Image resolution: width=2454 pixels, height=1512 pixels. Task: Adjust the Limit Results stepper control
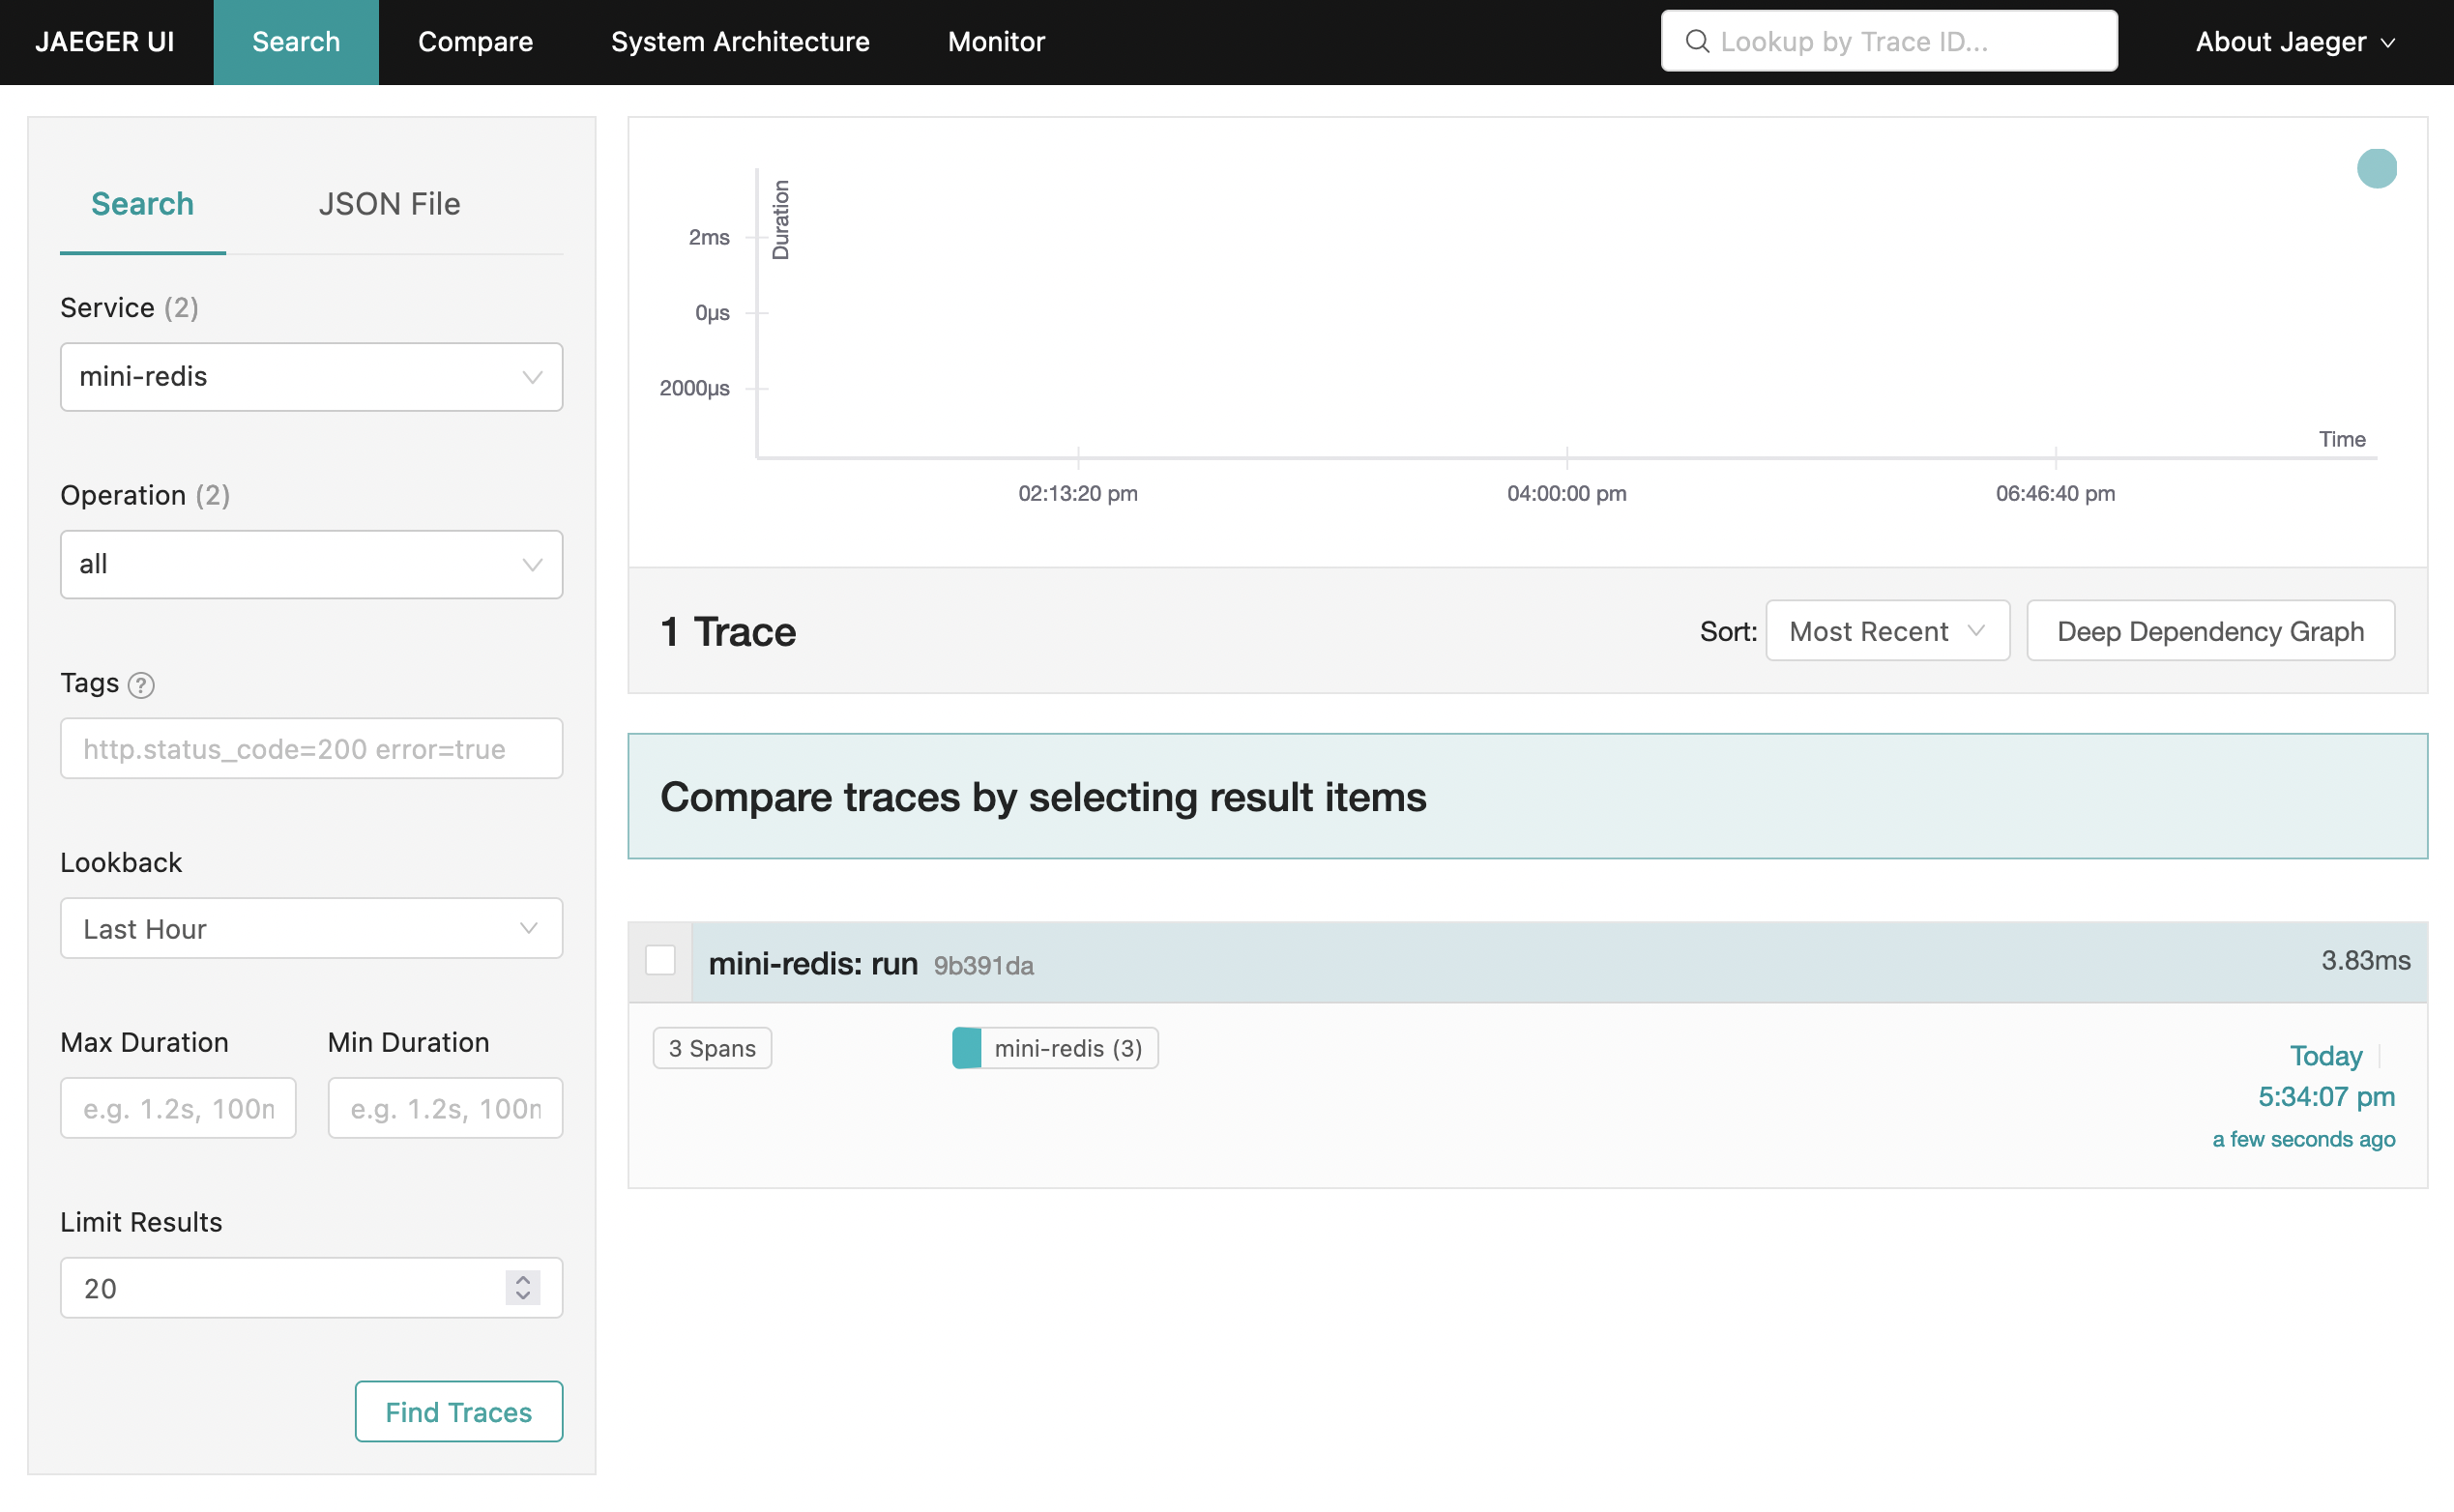pyautogui.click(x=526, y=1286)
